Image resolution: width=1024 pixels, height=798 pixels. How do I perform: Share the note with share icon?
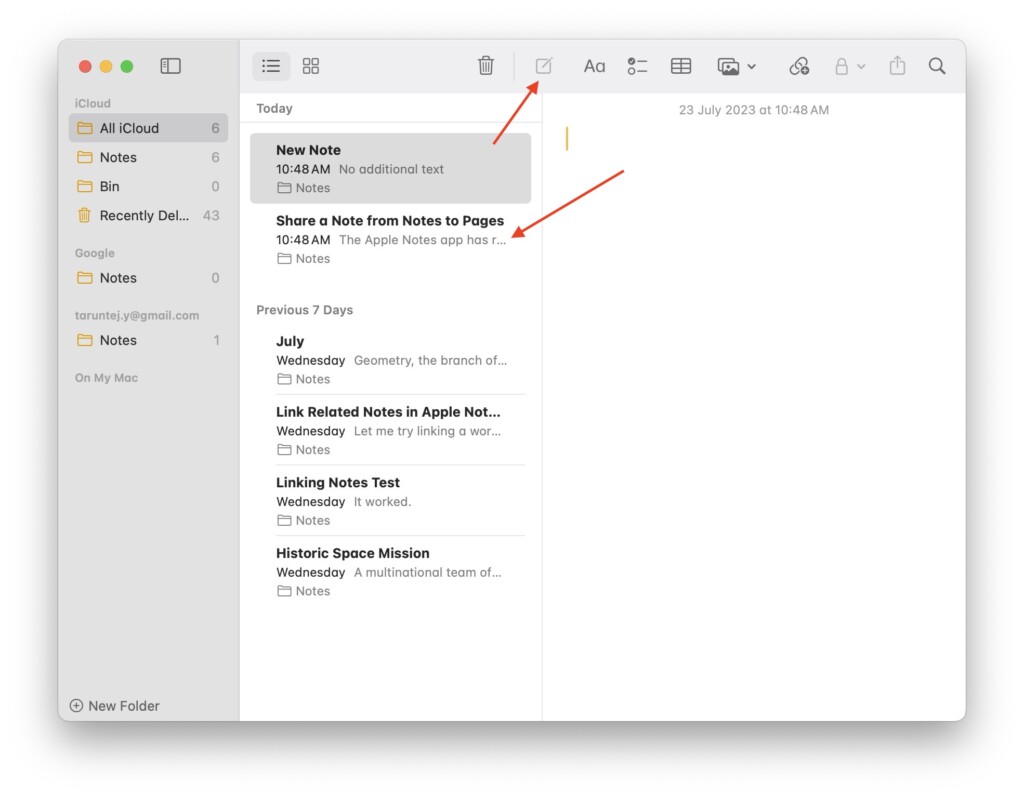click(x=897, y=65)
